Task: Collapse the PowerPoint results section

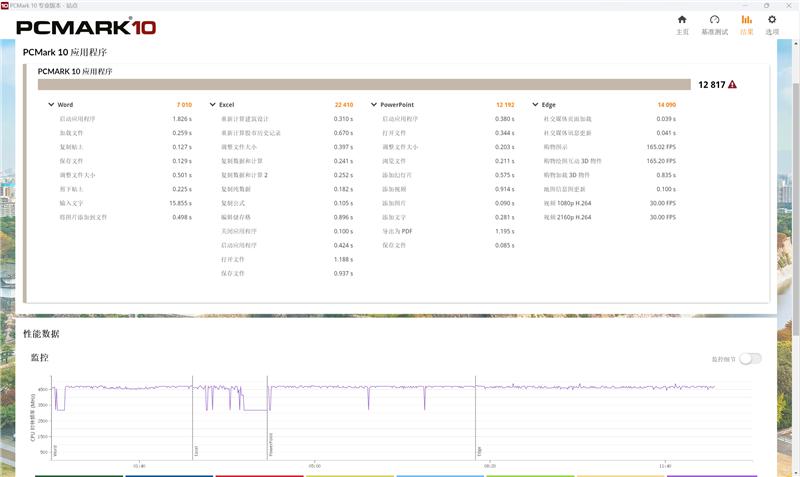Action: pos(374,104)
